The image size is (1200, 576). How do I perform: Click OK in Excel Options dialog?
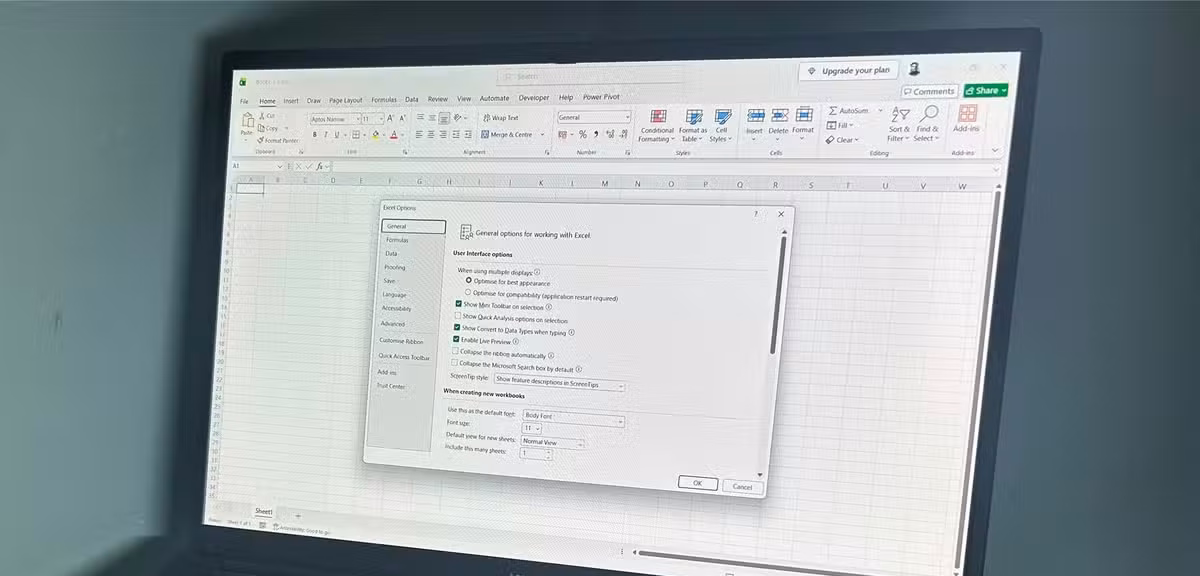click(x=697, y=483)
